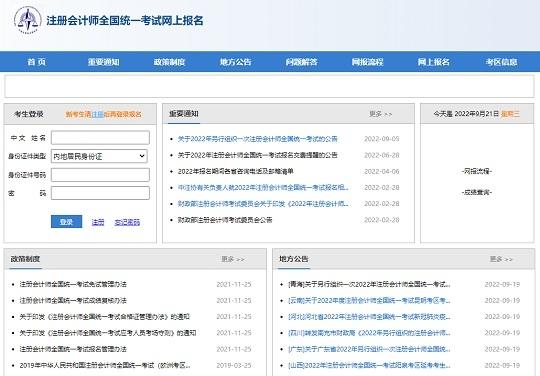
Task: Click the 政策制度 panel heading
Action: pos(25,259)
